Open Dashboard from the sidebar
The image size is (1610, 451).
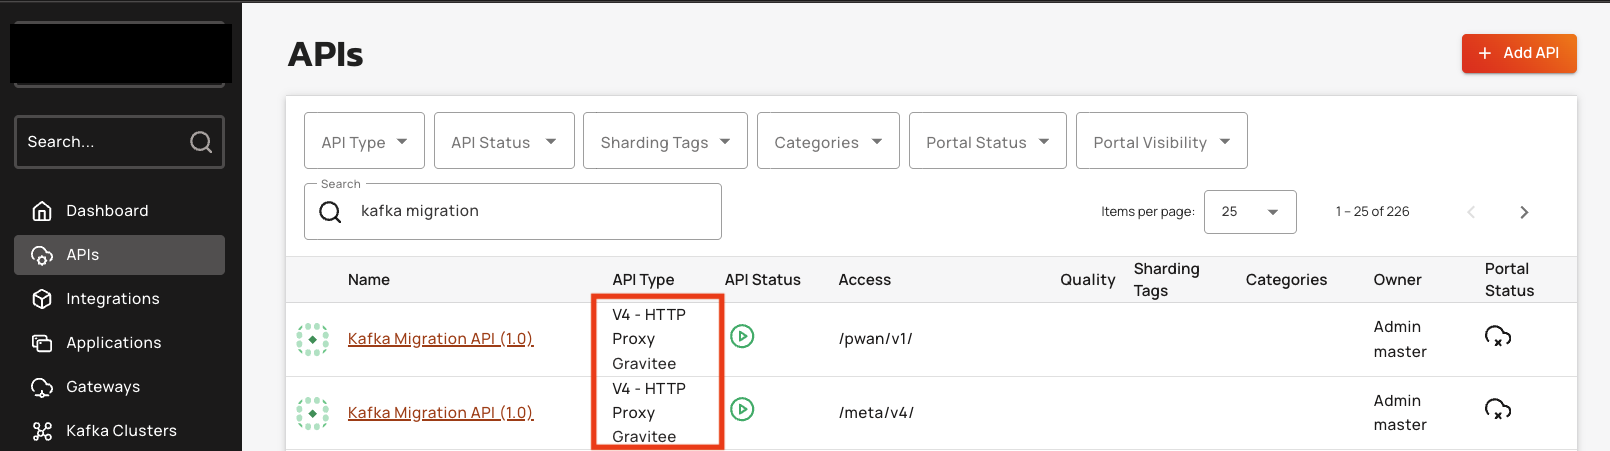pyautogui.click(x=107, y=211)
